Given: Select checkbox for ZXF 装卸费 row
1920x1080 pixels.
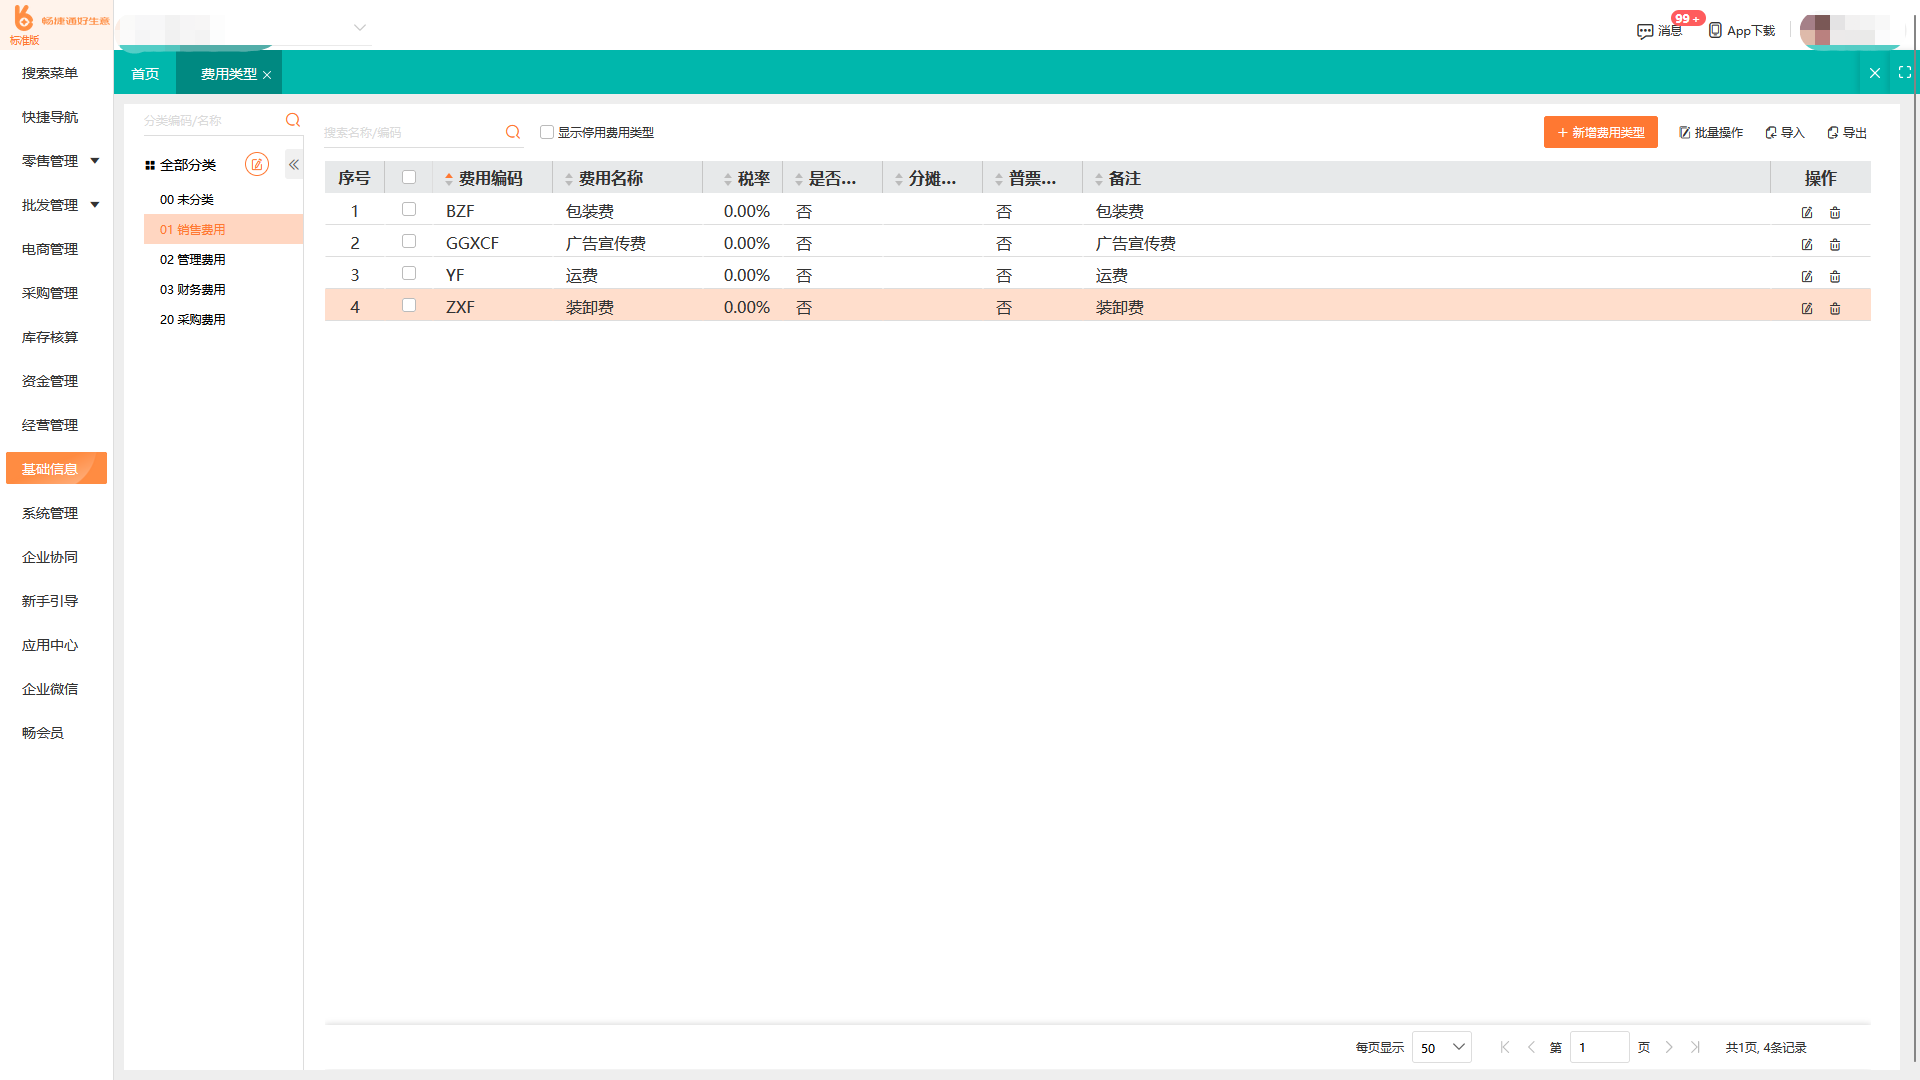Looking at the screenshot, I should [409, 306].
